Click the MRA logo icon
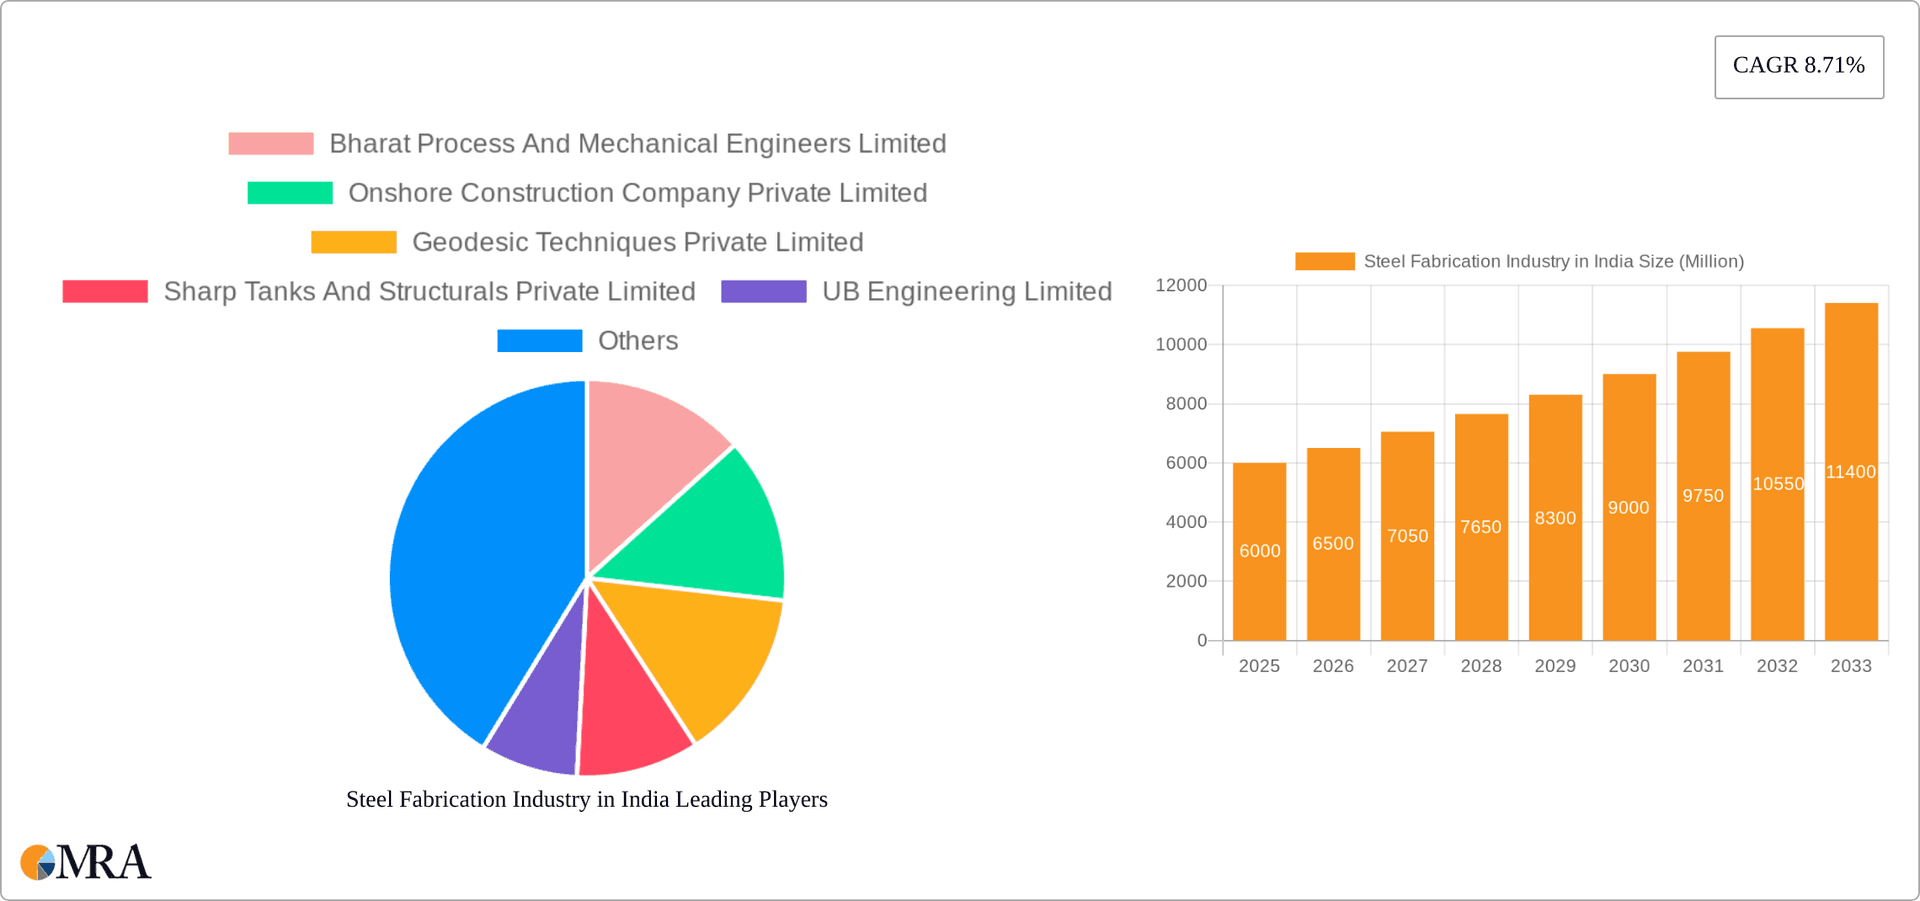1920x901 pixels. coord(38,861)
